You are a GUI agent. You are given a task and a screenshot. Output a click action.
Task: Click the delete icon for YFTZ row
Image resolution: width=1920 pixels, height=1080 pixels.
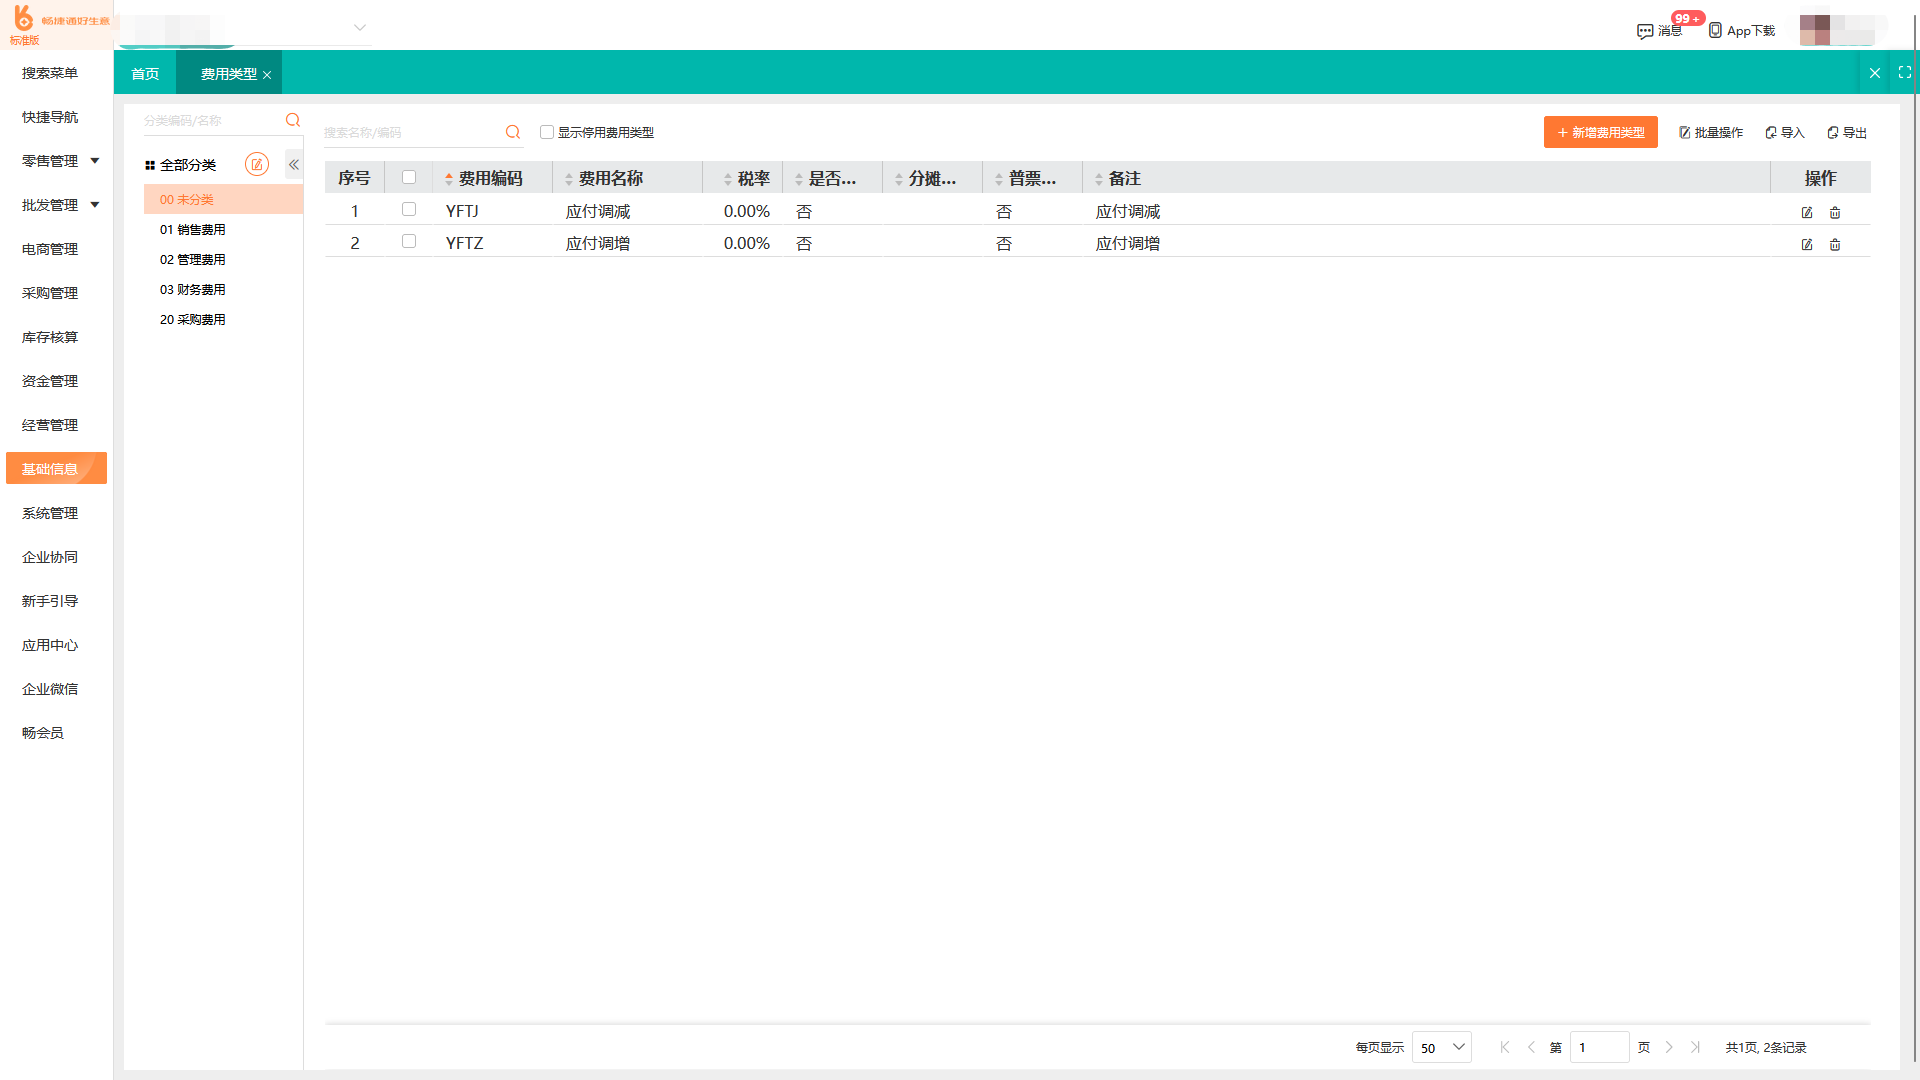click(1836, 243)
